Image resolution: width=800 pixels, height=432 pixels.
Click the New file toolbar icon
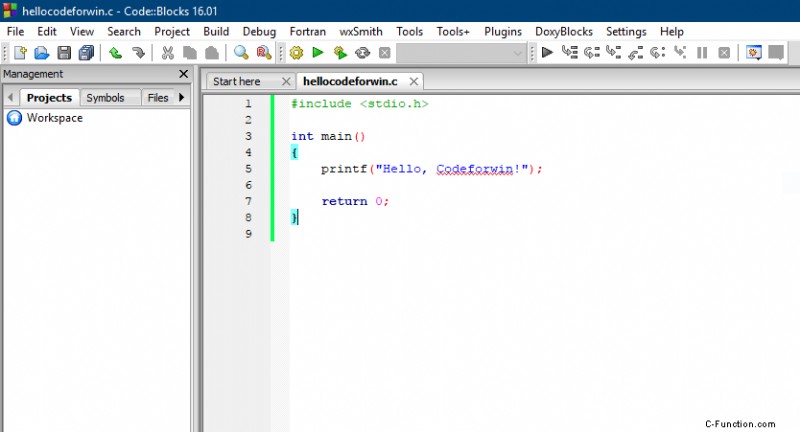click(x=20, y=53)
